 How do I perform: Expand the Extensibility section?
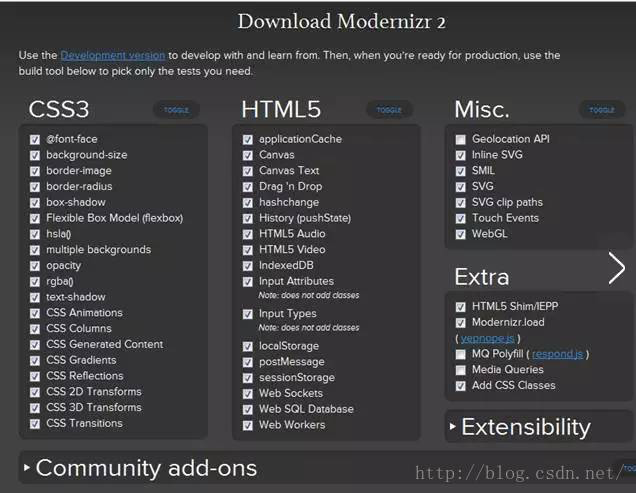coord(520,427)
